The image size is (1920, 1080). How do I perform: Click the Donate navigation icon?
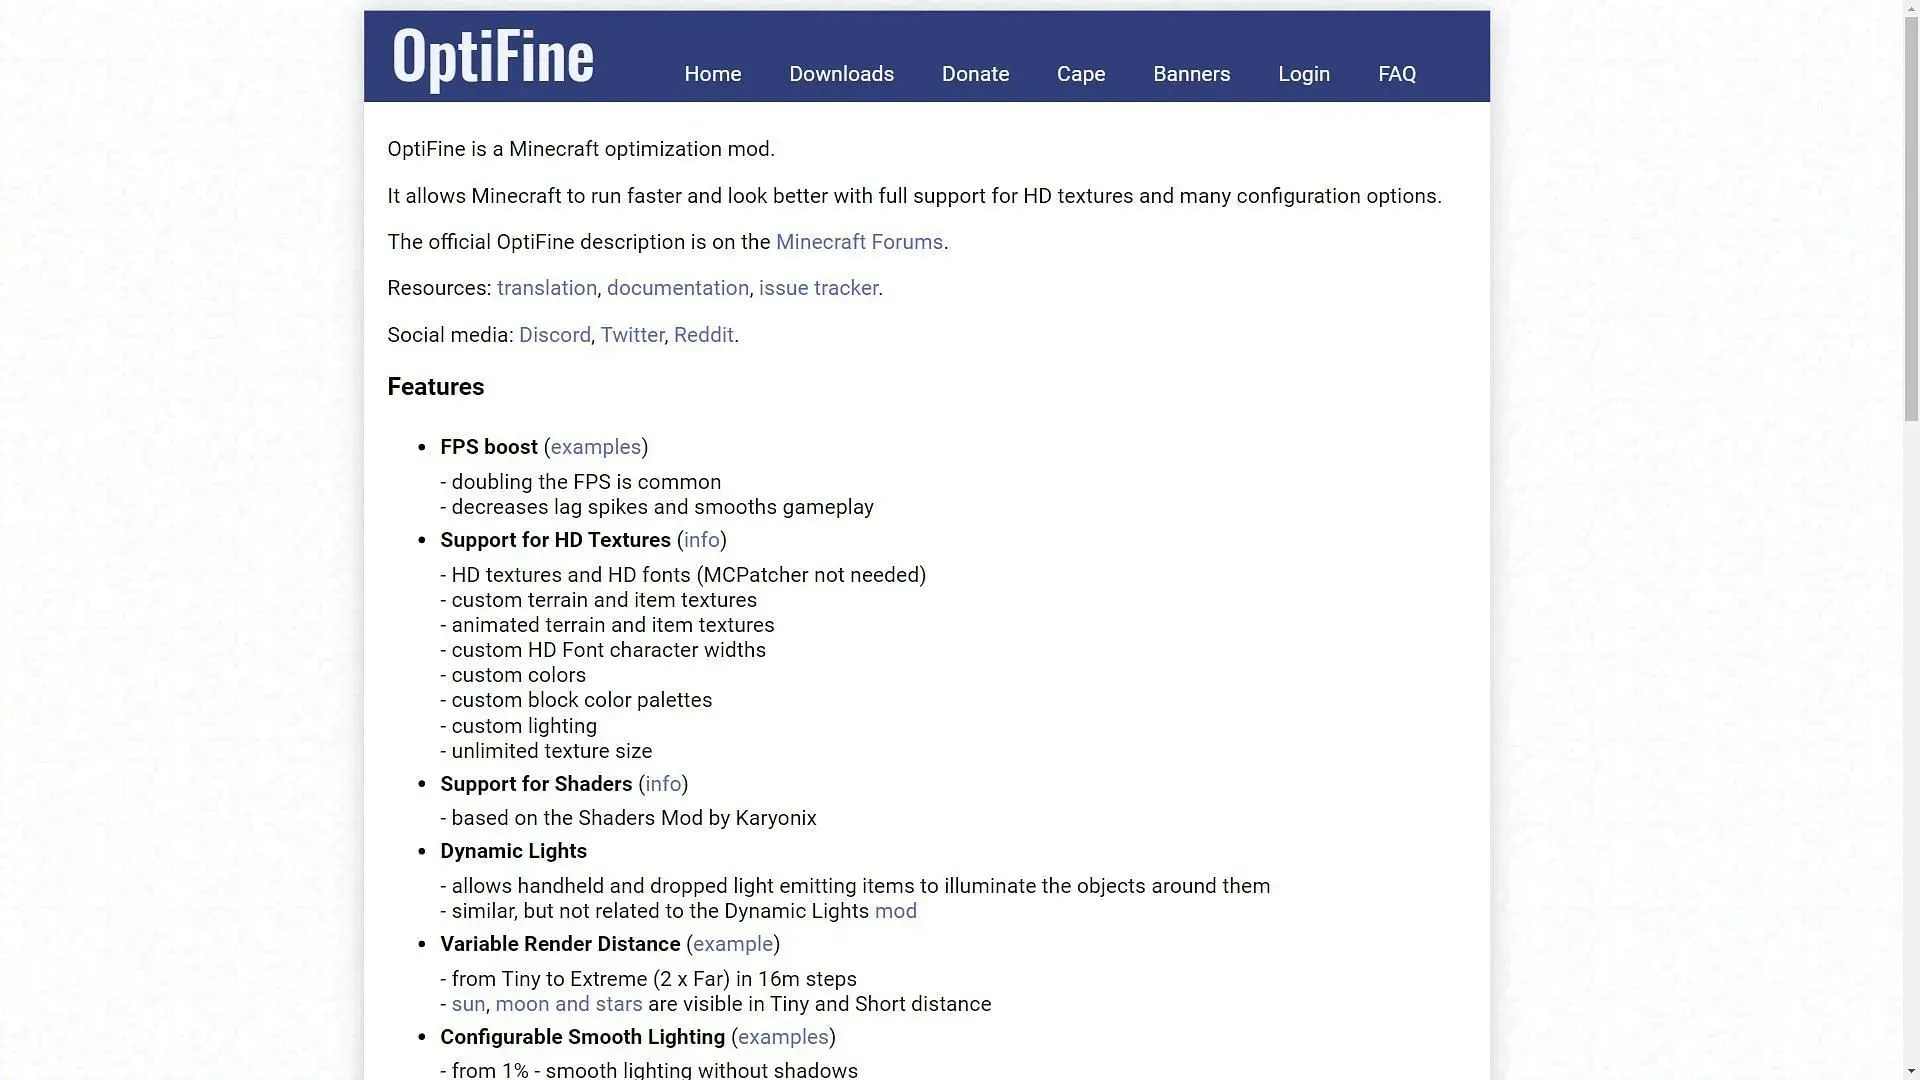[976, 74]
